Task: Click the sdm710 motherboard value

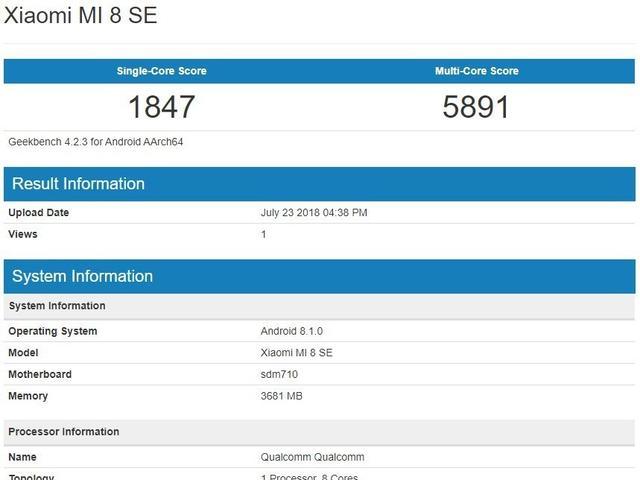Action: click(x=279, y=375)
